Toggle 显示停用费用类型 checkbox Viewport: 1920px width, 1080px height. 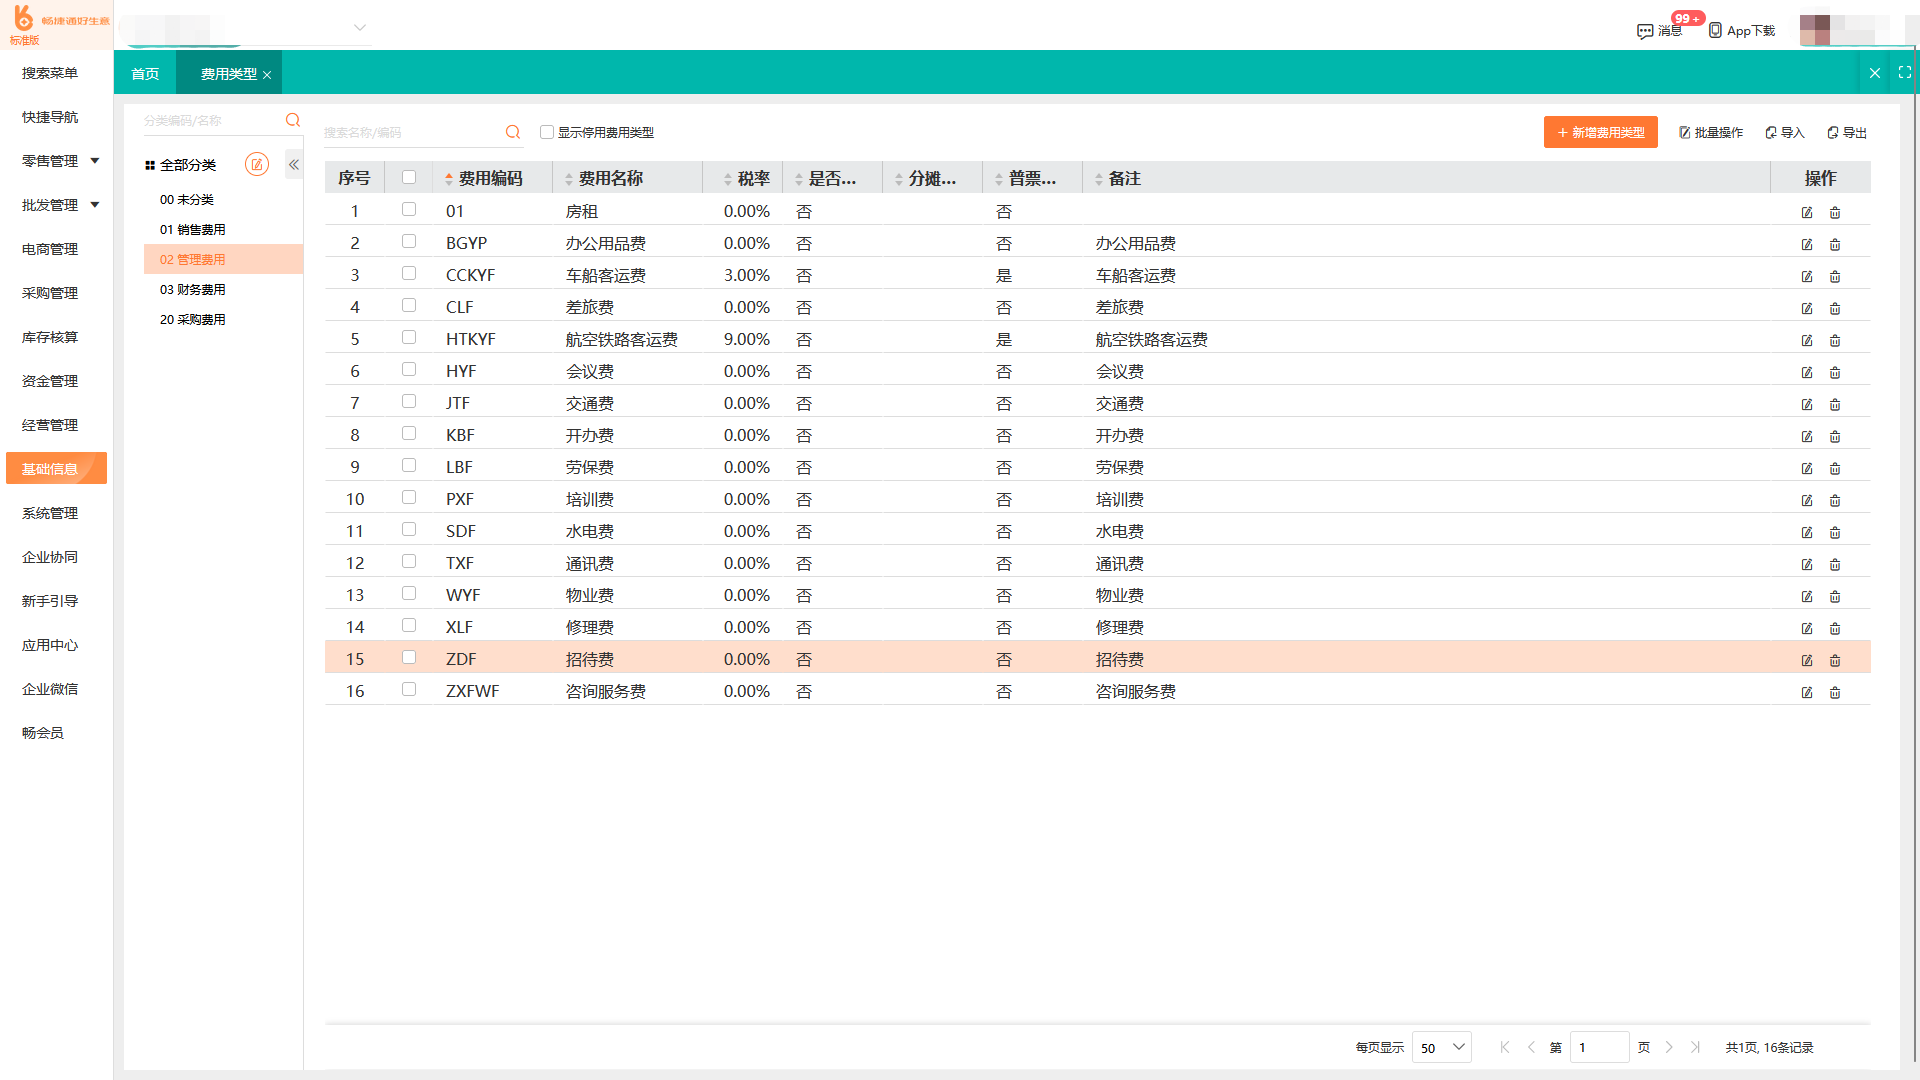[546, 131]
